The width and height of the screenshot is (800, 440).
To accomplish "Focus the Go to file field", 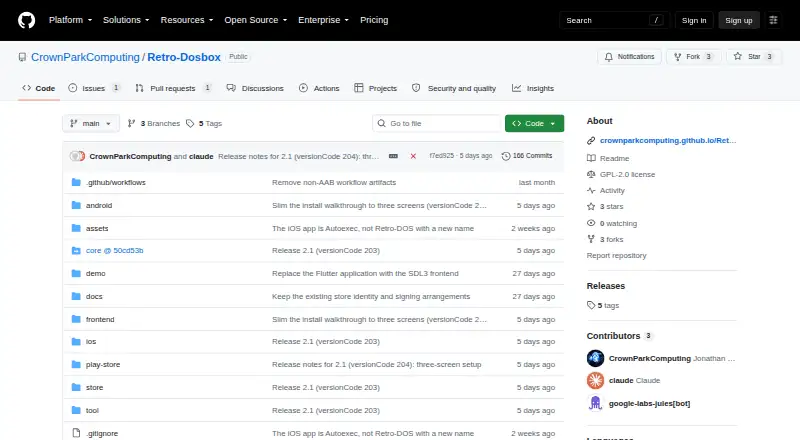I will [437, 124].
